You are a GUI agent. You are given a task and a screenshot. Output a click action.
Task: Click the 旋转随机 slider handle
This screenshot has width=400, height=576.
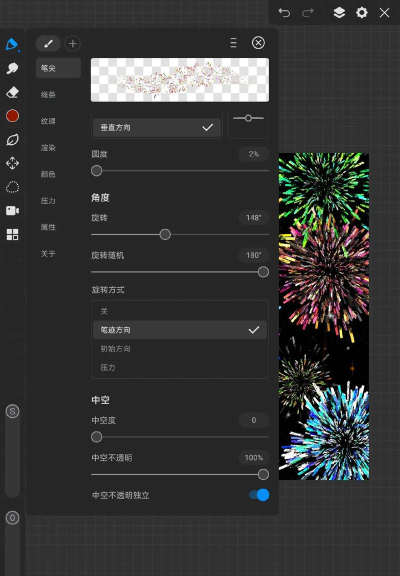pos(263,272)
